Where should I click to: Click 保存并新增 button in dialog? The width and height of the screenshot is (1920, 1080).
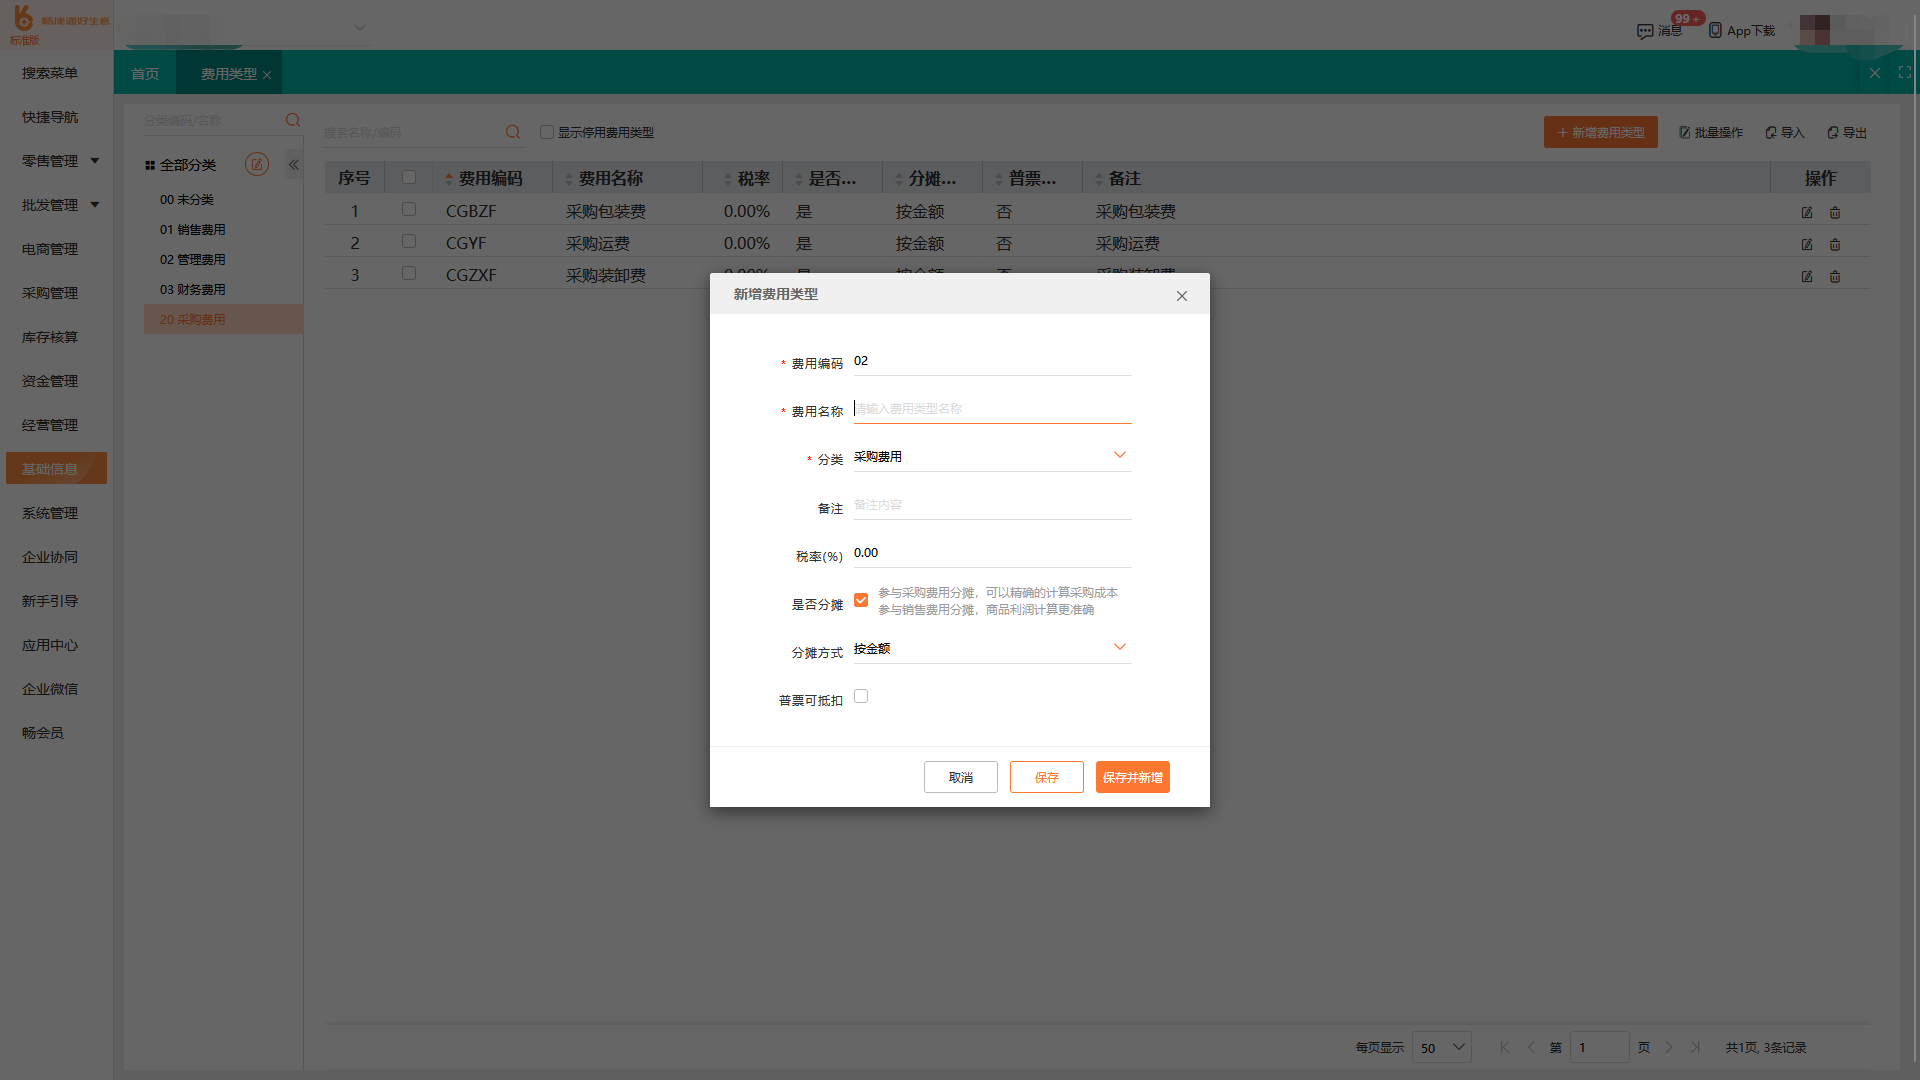pos(1130,777)
